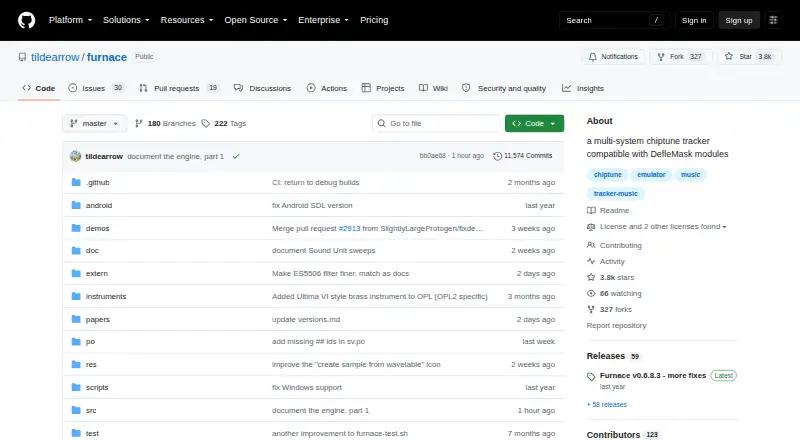Expand the Open Source menu
Screen dimensions: 800x440
[256, 20]
